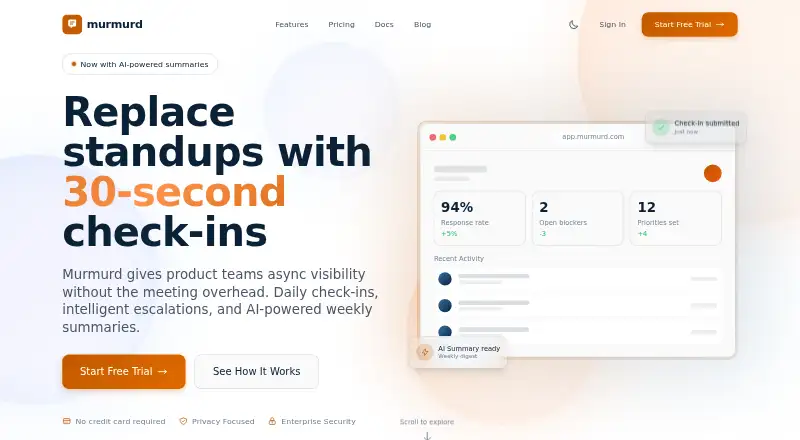Screen dimensions: 800x440
Task: Open the Pricing nav link
Action: click(x=341, y=25)
